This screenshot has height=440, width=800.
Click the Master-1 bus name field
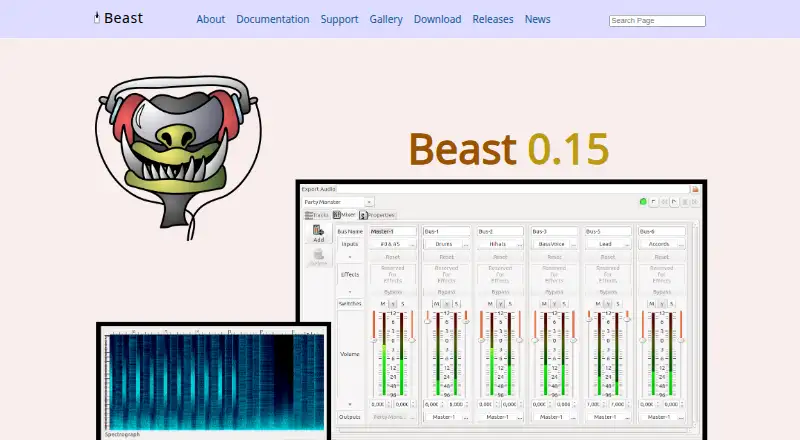(392, 231)
